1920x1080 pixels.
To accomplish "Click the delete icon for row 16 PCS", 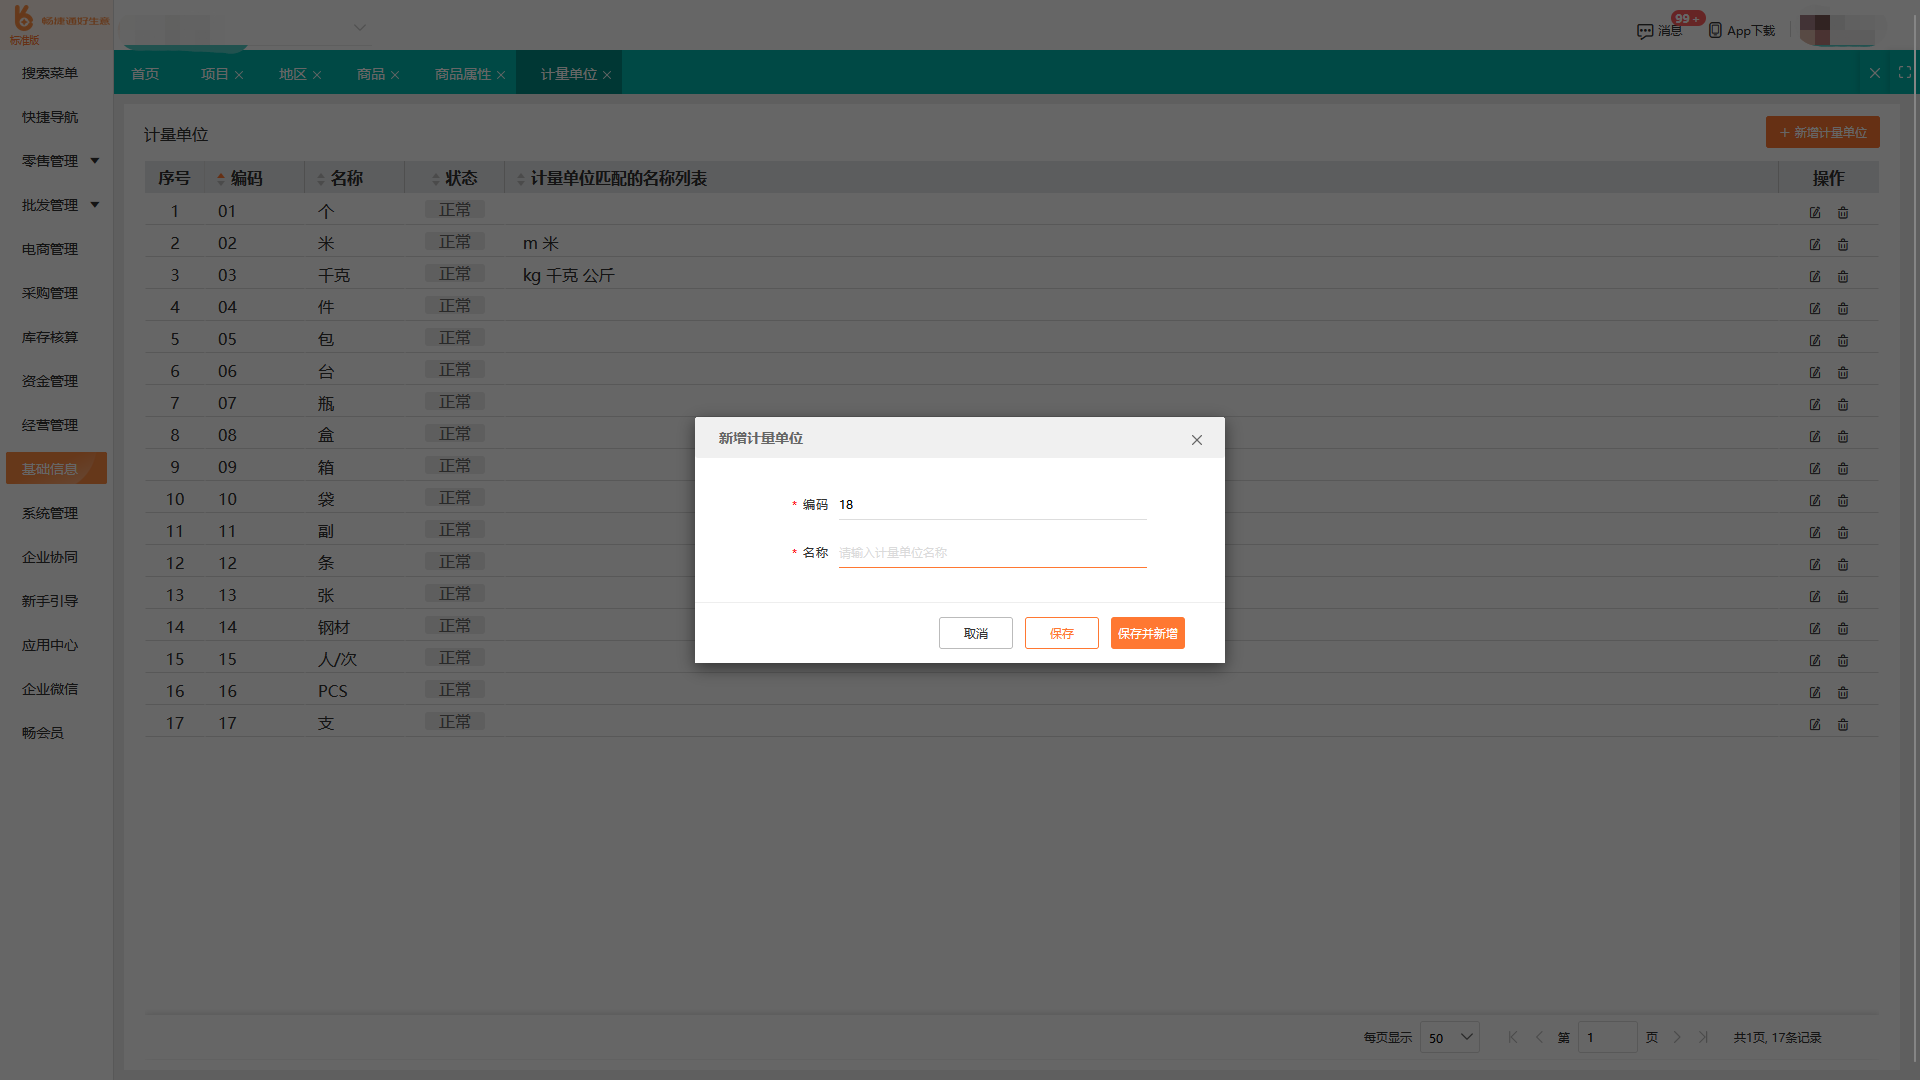I will coord(1844,691).
